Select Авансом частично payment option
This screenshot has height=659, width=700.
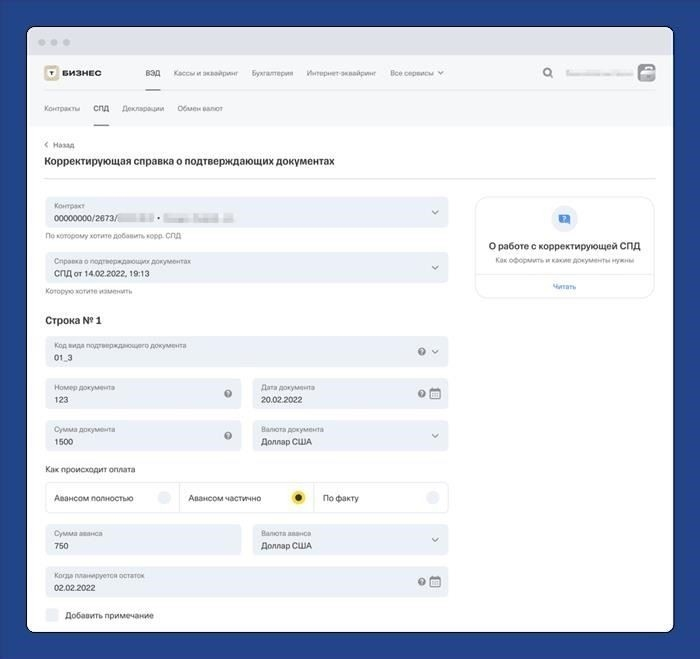pyautogui.click(x=298, y=498)
